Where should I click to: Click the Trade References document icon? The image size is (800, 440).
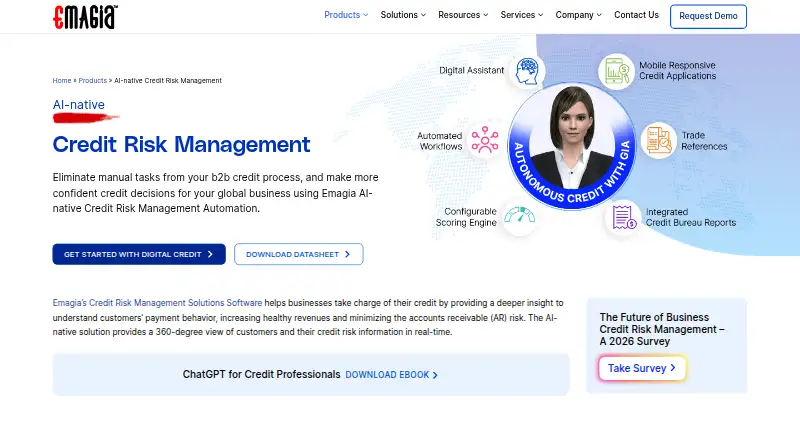659,140
